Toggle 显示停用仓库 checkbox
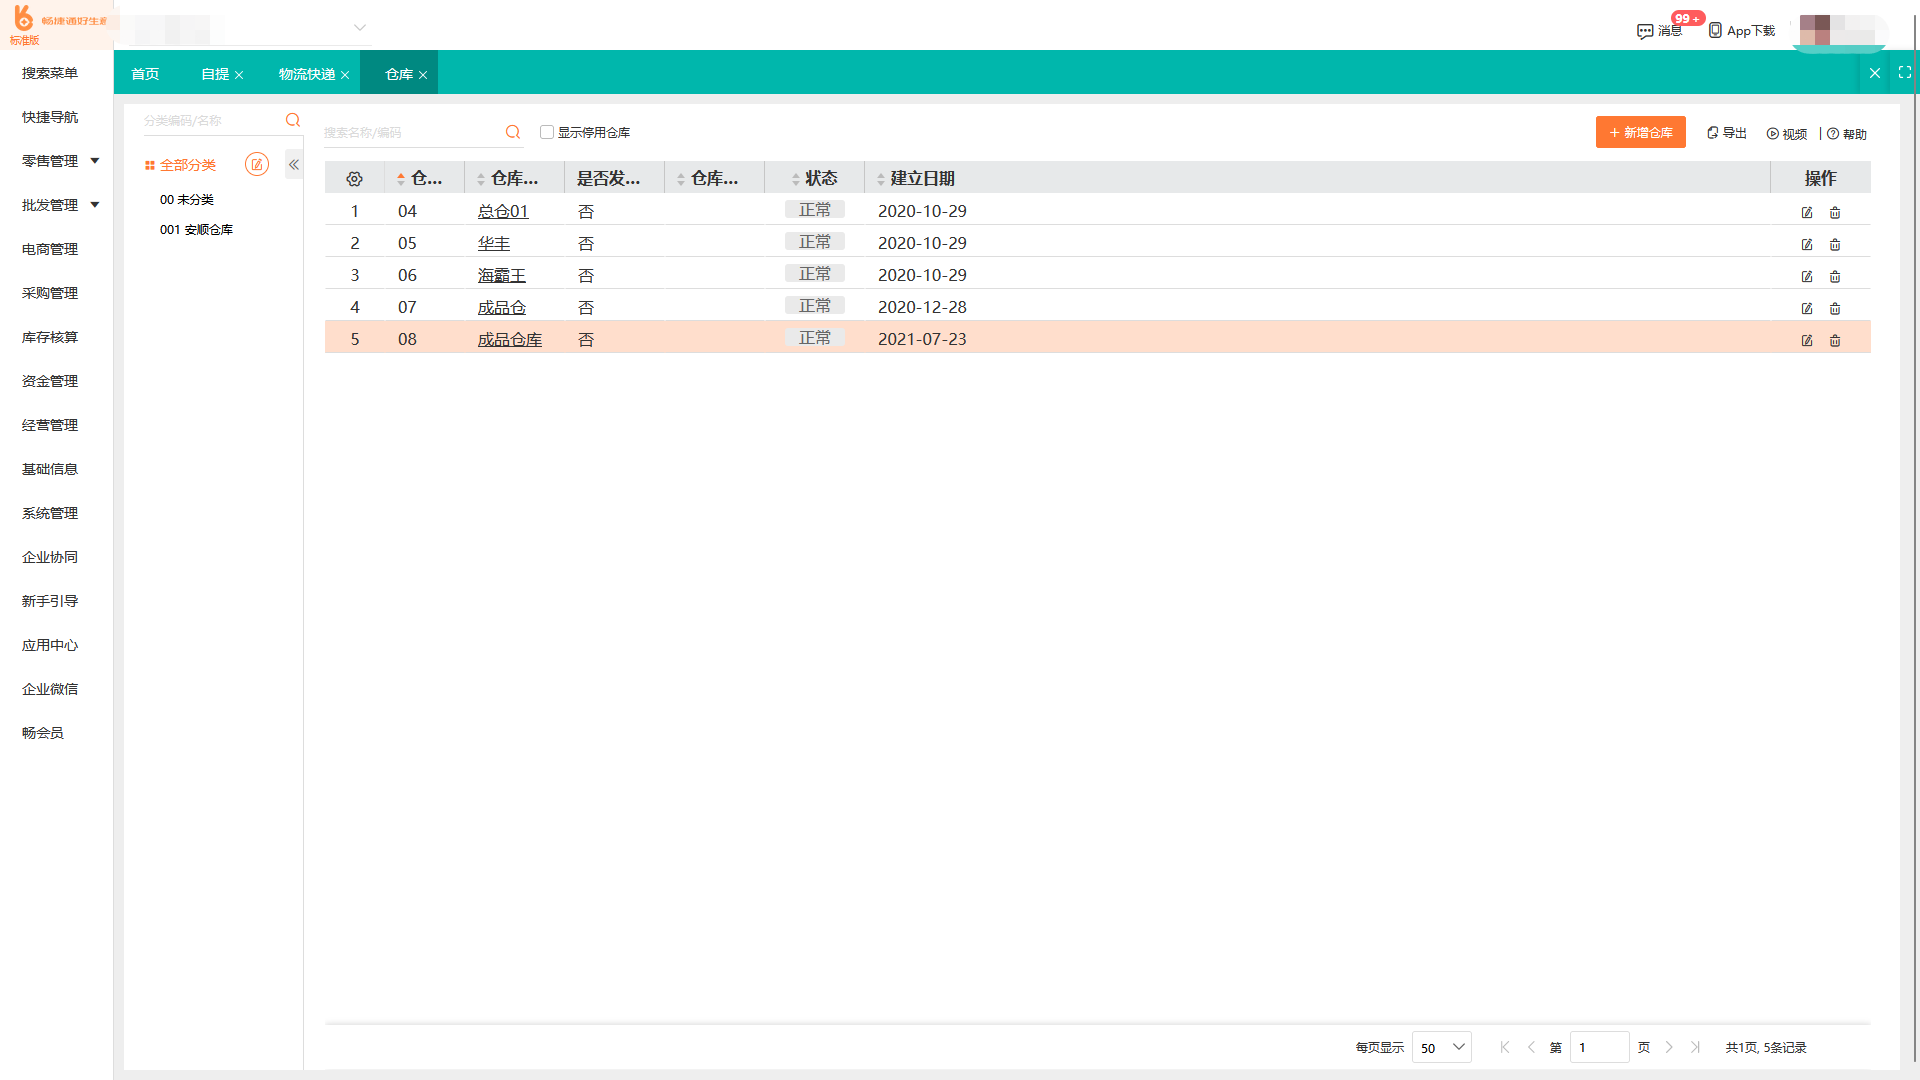1920x1080 pixels. [x=545, y=132]
